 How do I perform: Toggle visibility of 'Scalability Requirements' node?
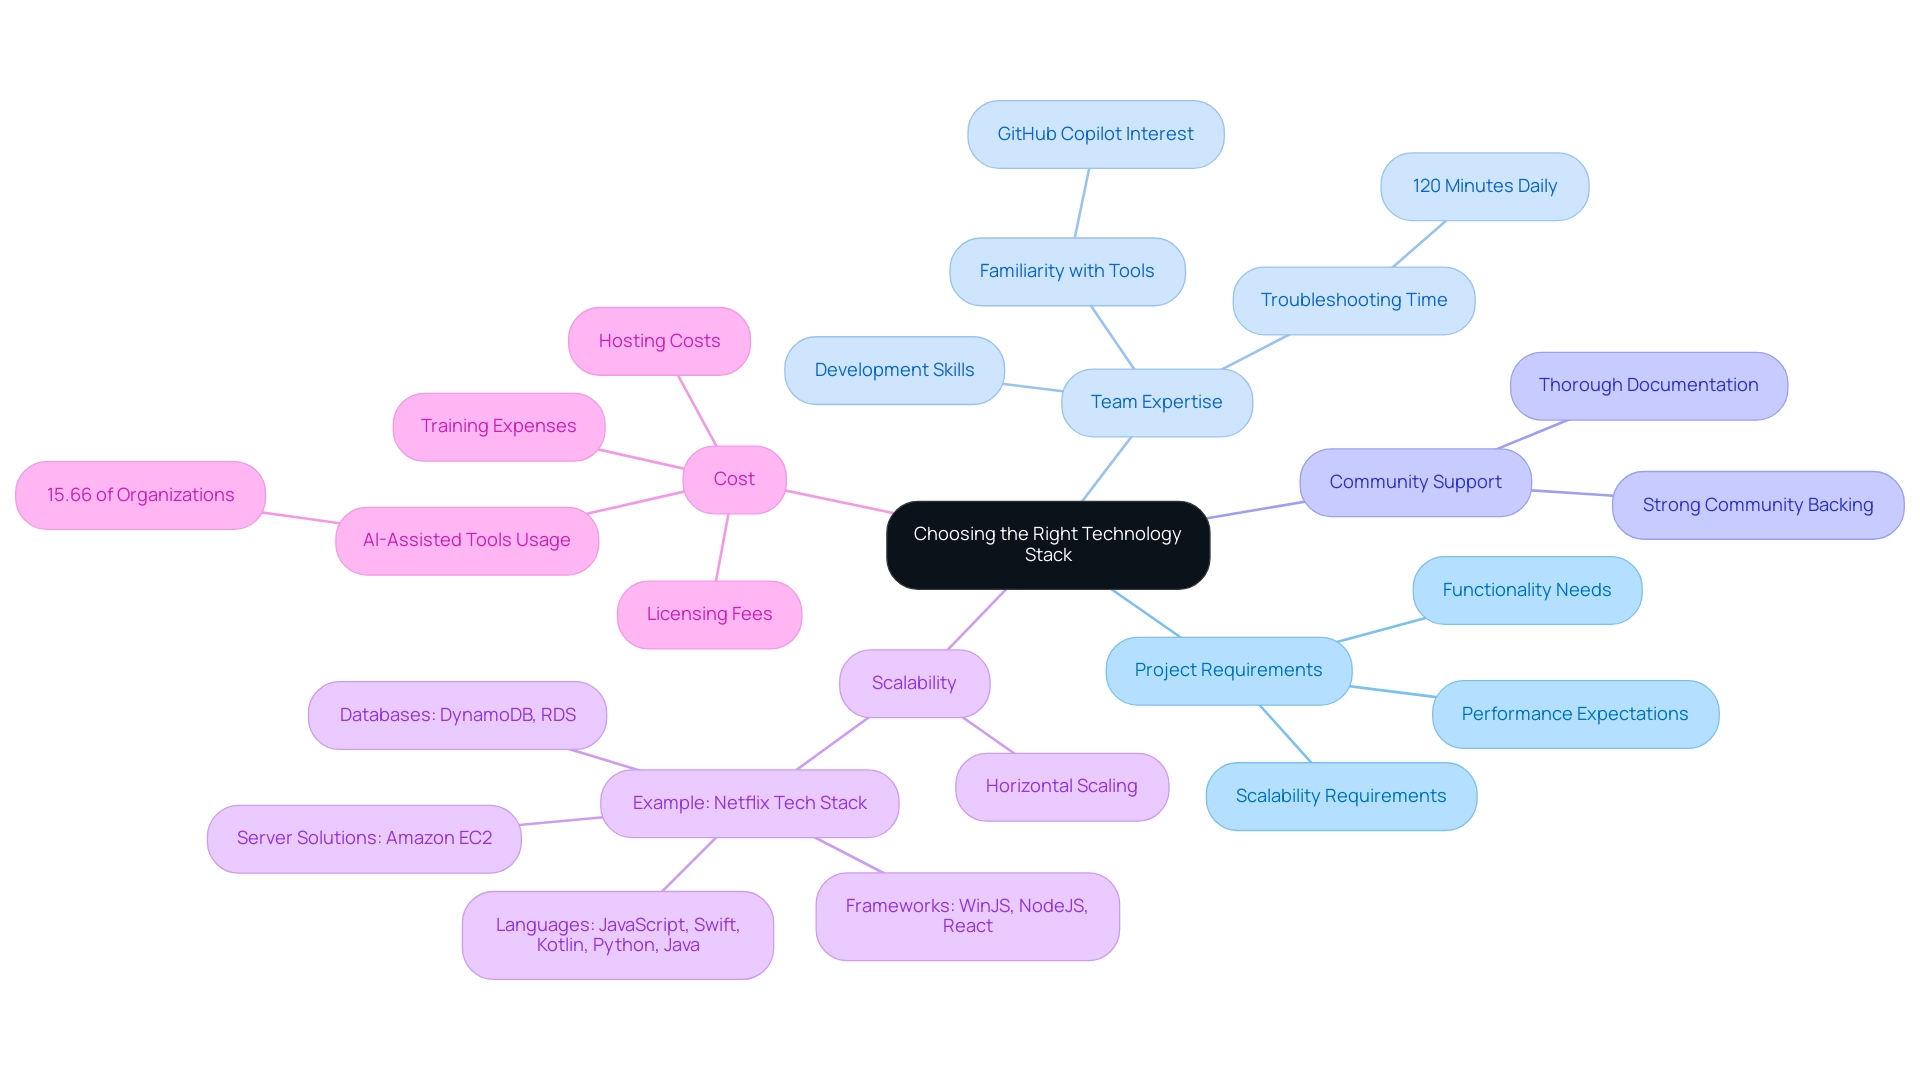(1338, 794)
